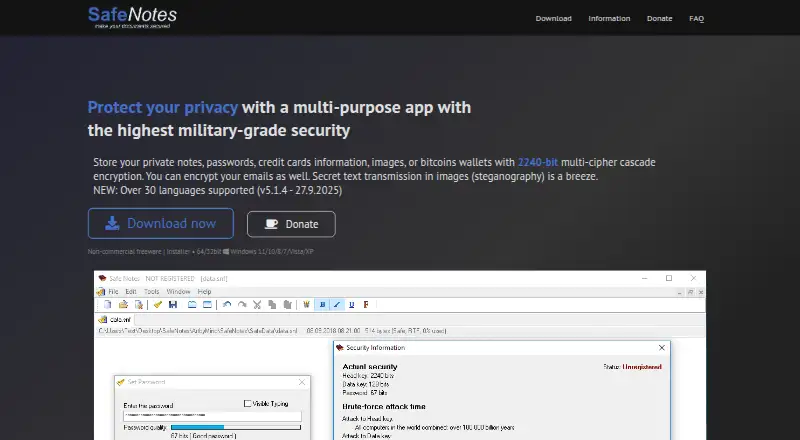Click the inner document close X button
The width and height of the screenshot is (800, 440).
701,292
